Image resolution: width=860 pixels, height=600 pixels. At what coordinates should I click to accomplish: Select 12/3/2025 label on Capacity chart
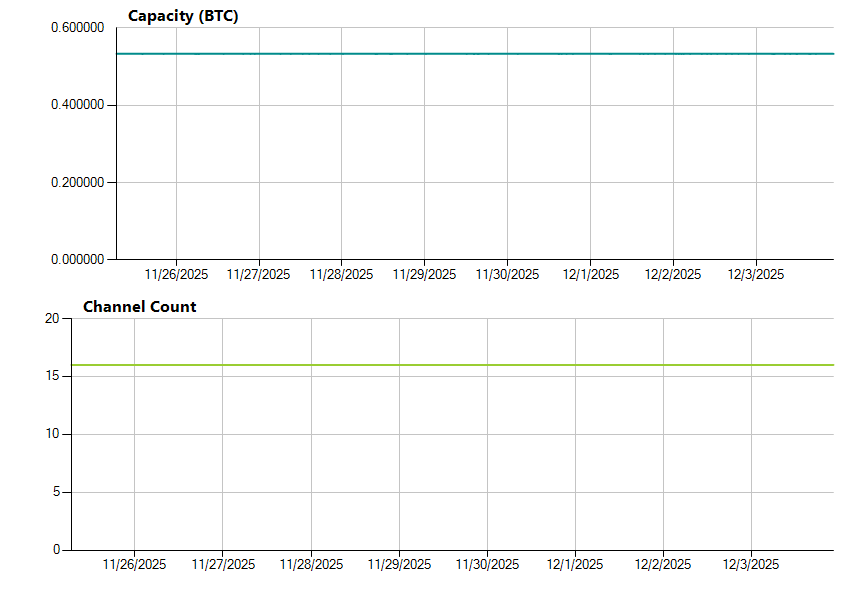tap(755, 274)
